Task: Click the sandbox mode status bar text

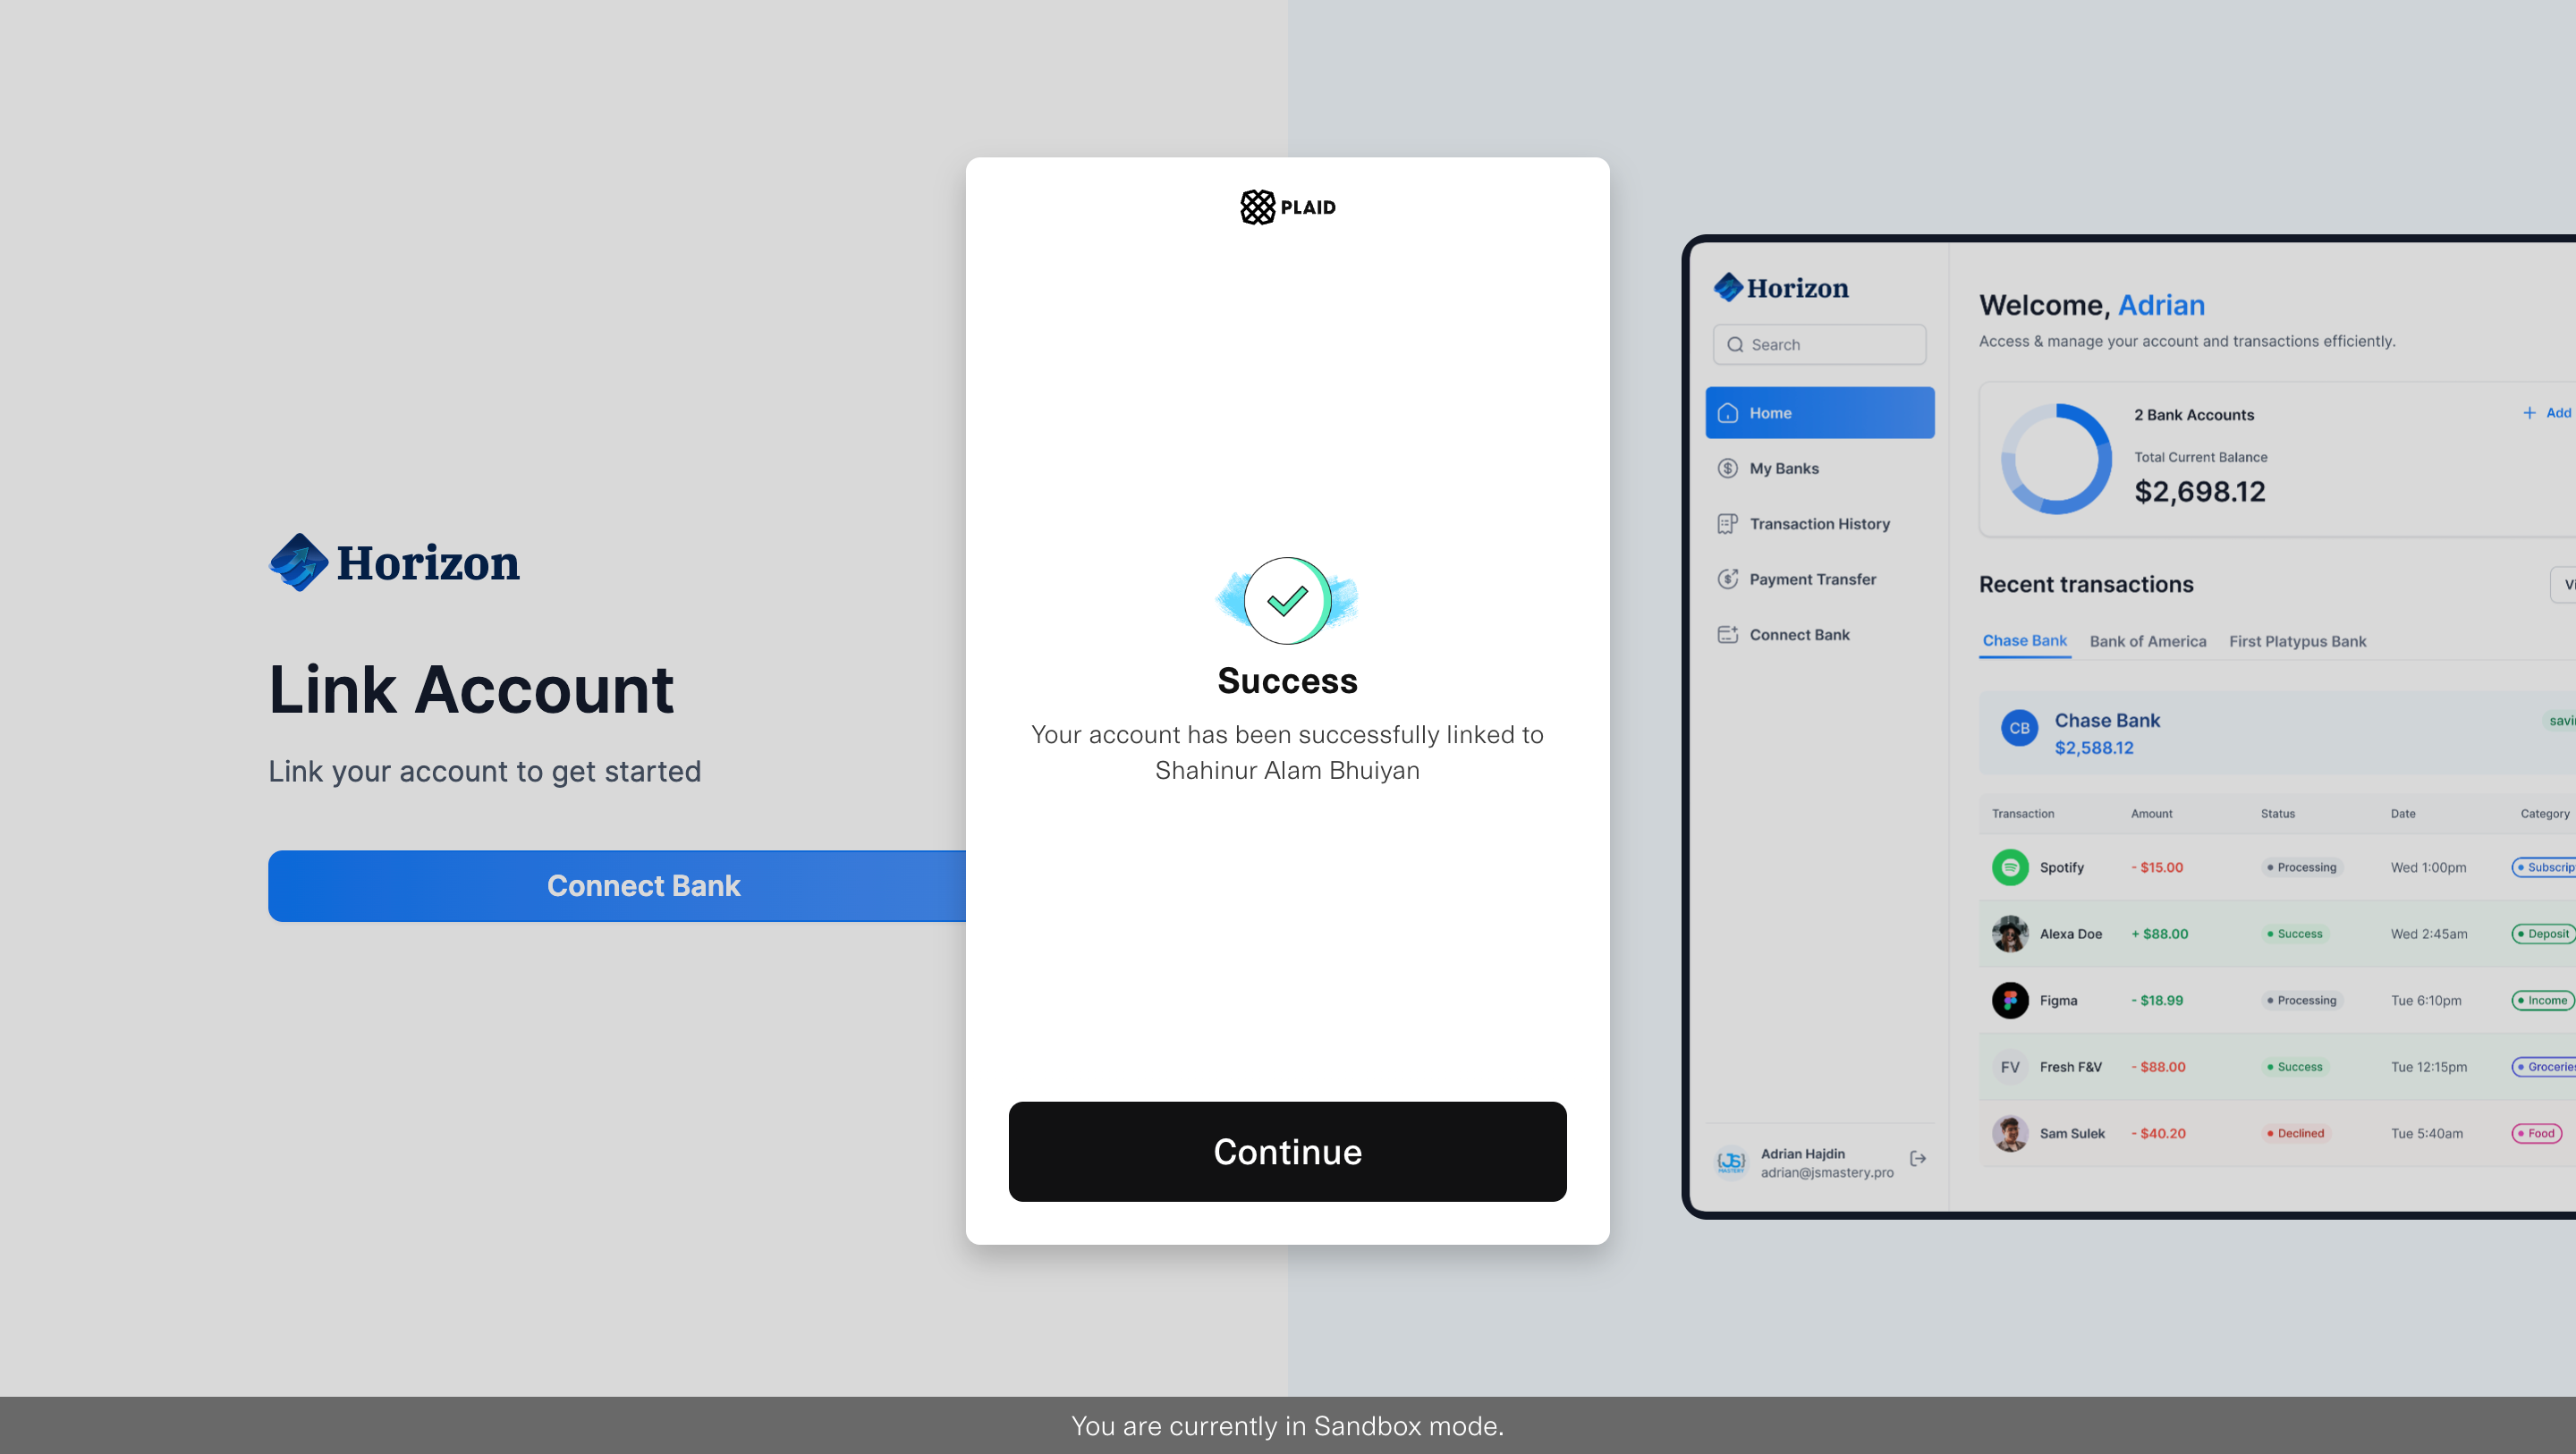Action: click(x=1288, y=1425)
